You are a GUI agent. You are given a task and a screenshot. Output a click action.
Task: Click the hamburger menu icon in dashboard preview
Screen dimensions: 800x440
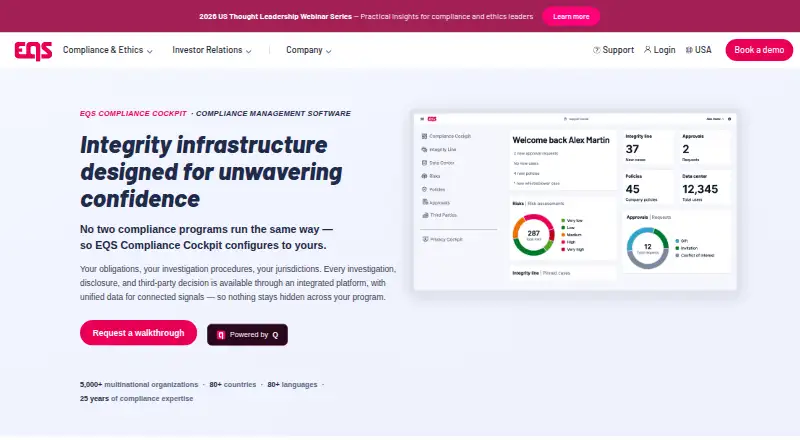[422, 119]
